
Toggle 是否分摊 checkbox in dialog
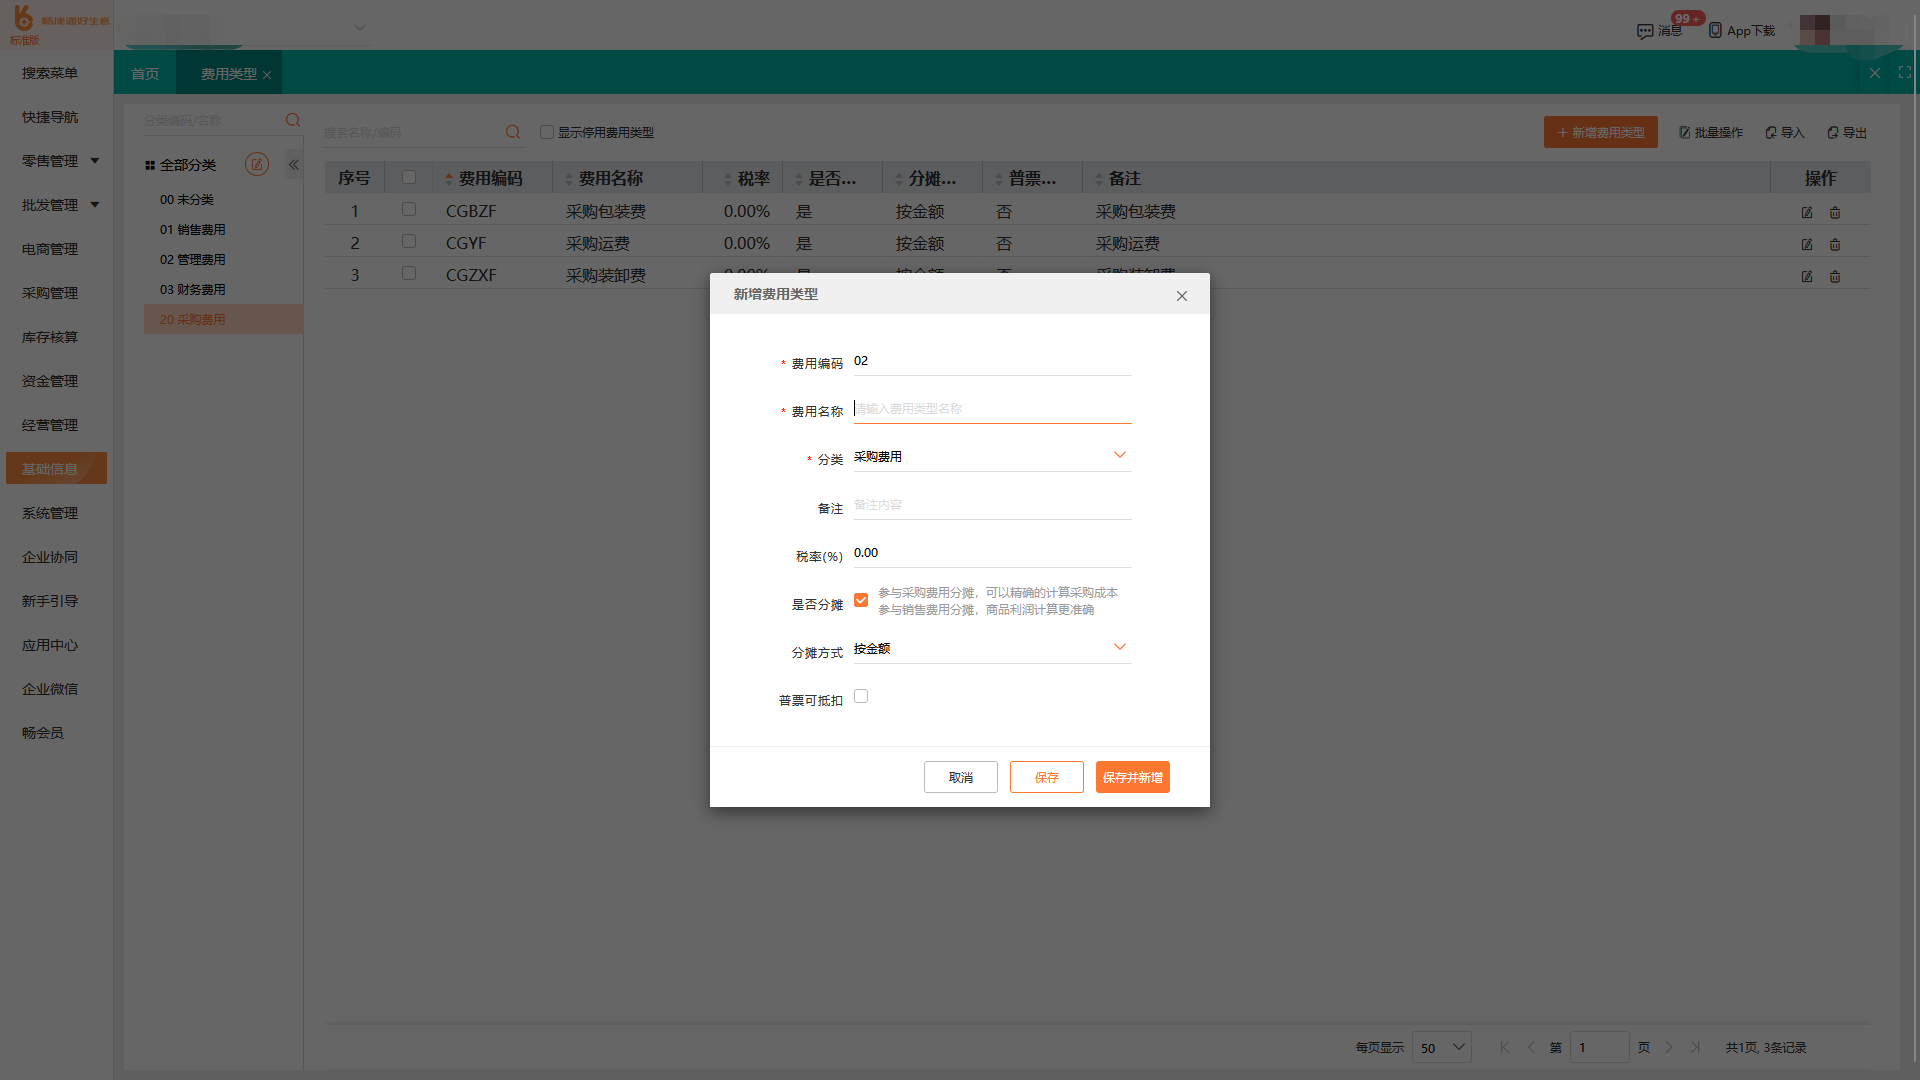tap(861, 600)
